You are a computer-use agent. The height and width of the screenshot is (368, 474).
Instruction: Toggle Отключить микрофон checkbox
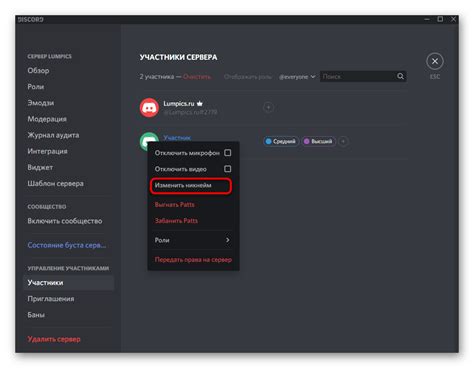point(228,153)
